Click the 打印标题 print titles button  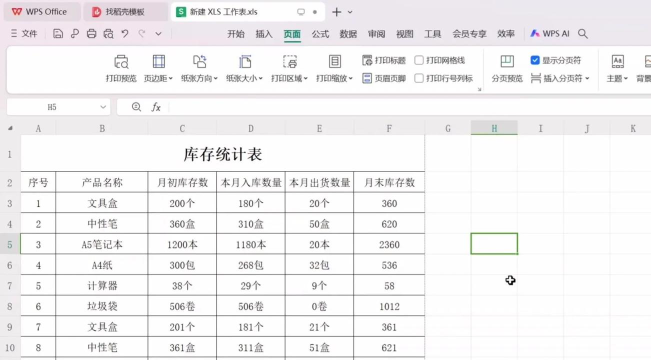[x=384, y=60]
